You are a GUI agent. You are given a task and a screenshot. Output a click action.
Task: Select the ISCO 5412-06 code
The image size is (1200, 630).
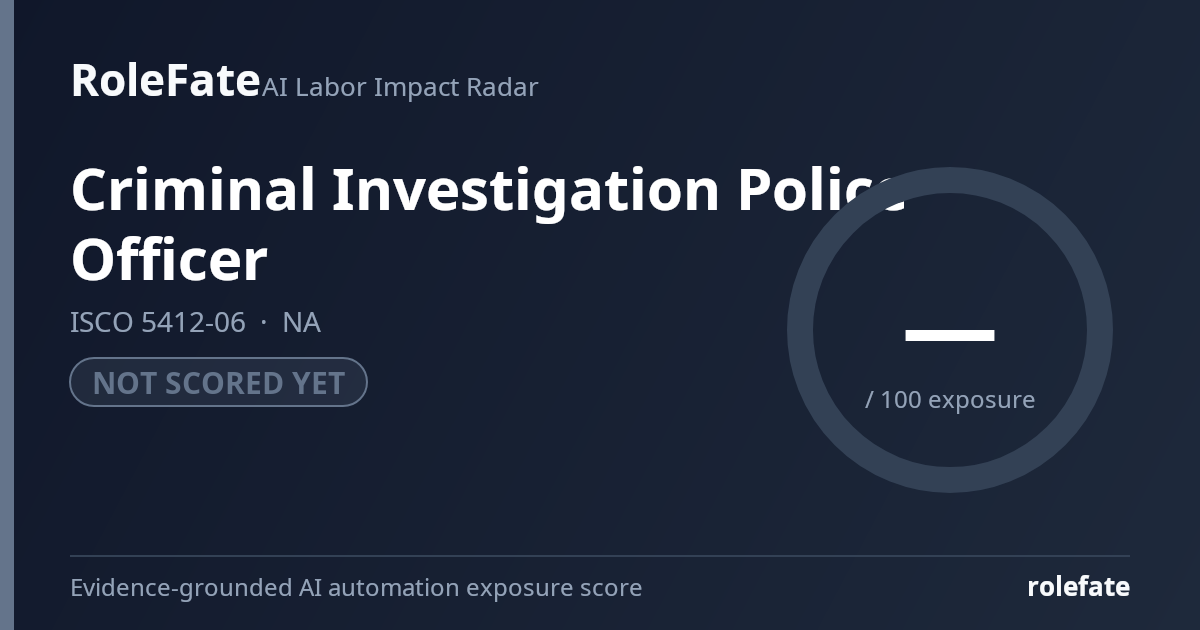(x=158, y=322)
